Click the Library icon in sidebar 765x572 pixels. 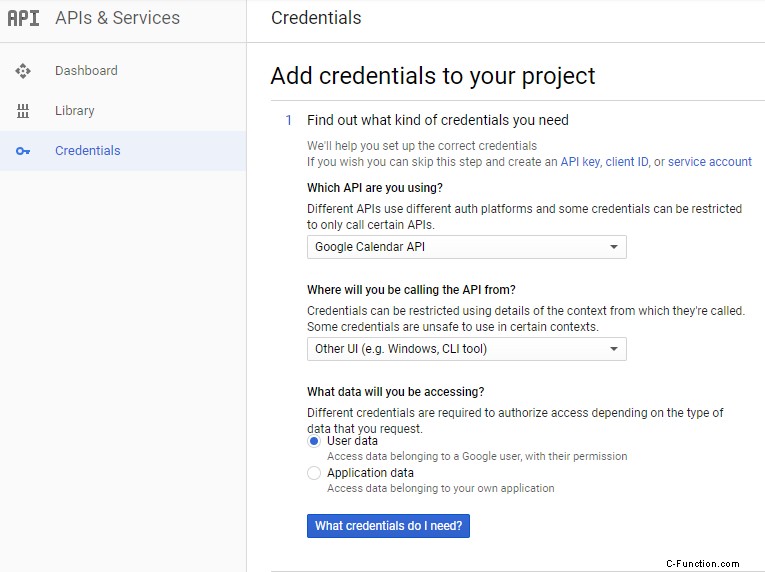(23, 111)
